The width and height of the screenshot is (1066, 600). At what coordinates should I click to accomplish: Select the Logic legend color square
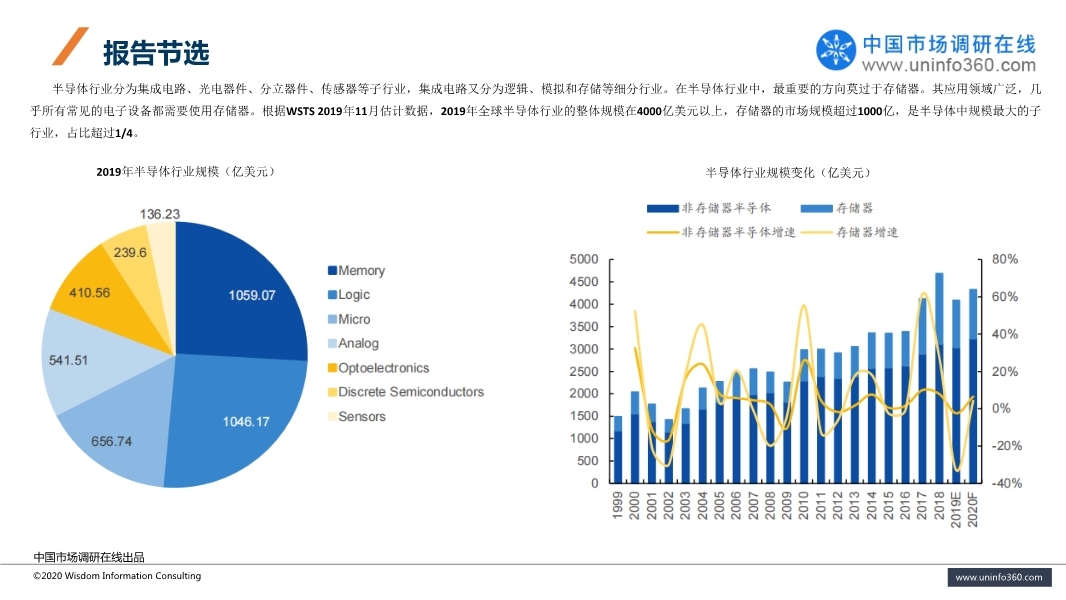pyautogui.click(x=331, y=295)
